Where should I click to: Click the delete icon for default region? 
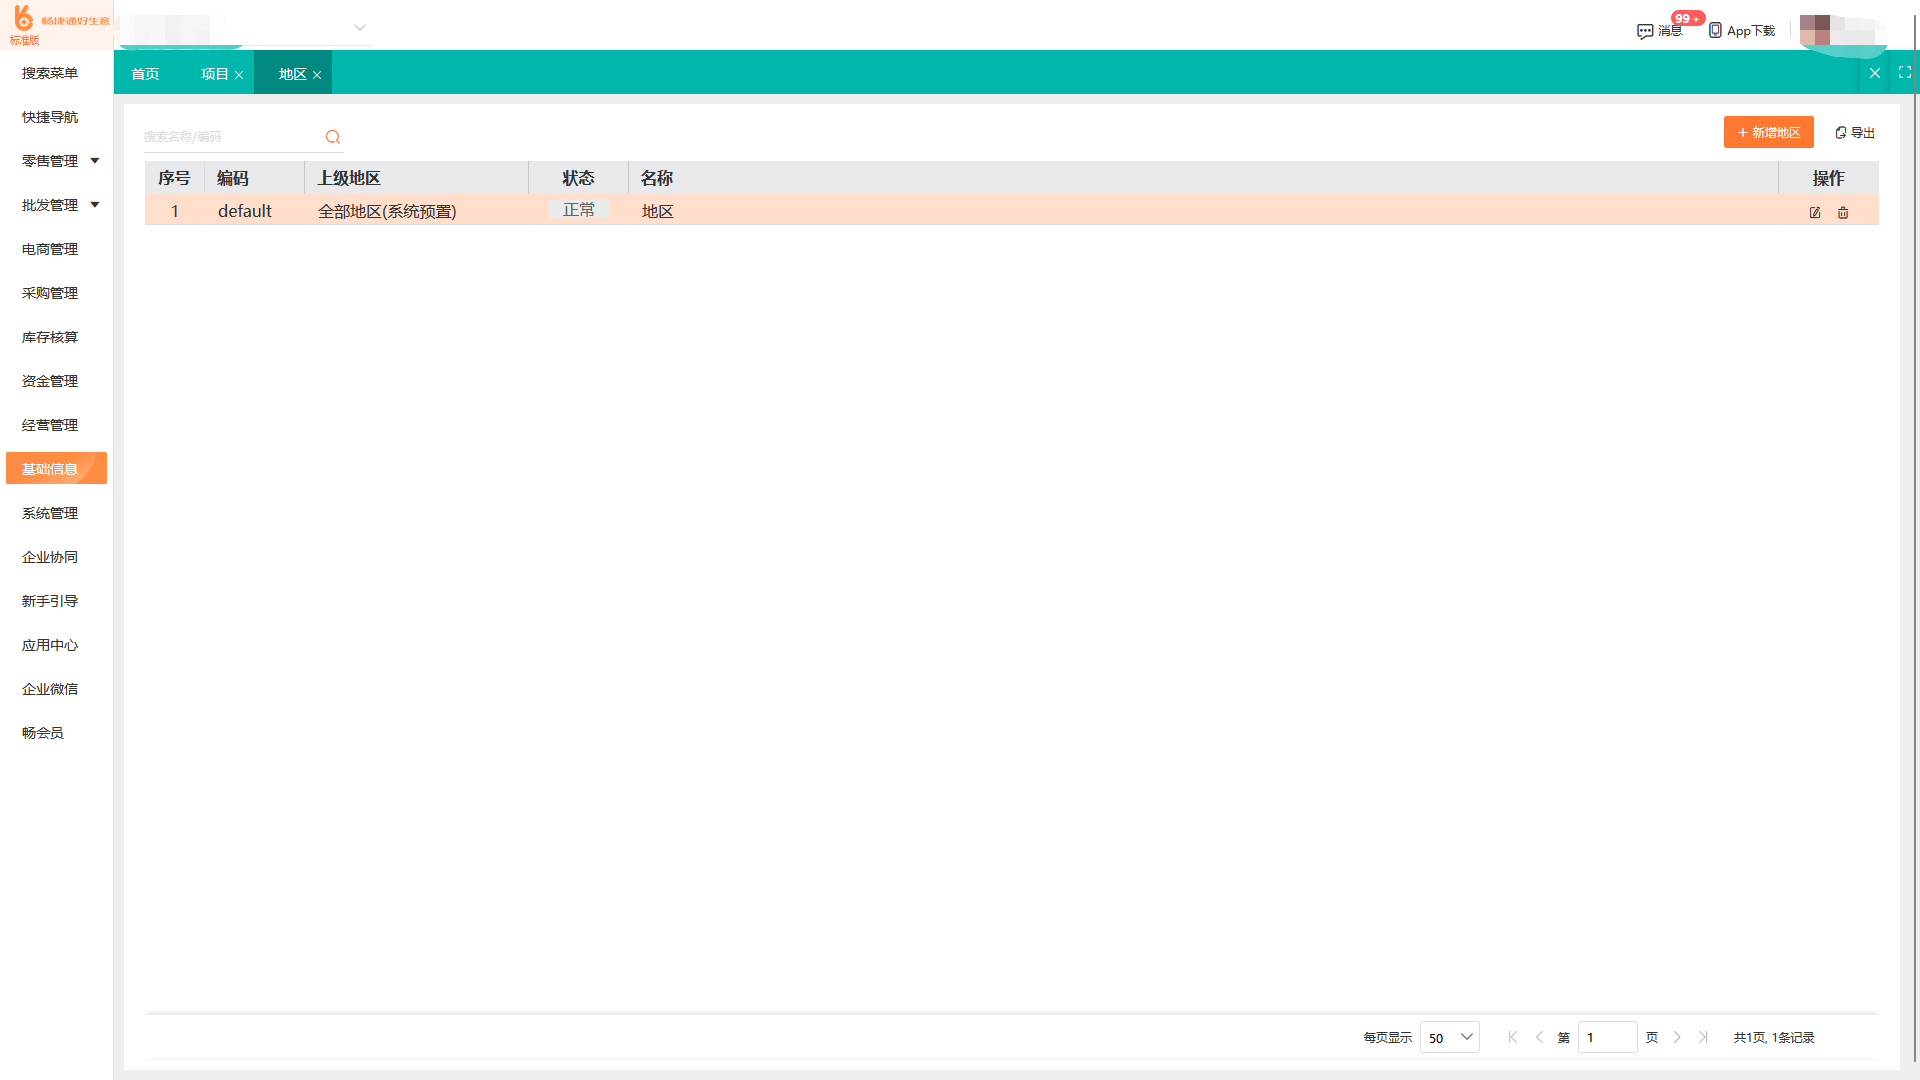click(x=1844, y=211)
